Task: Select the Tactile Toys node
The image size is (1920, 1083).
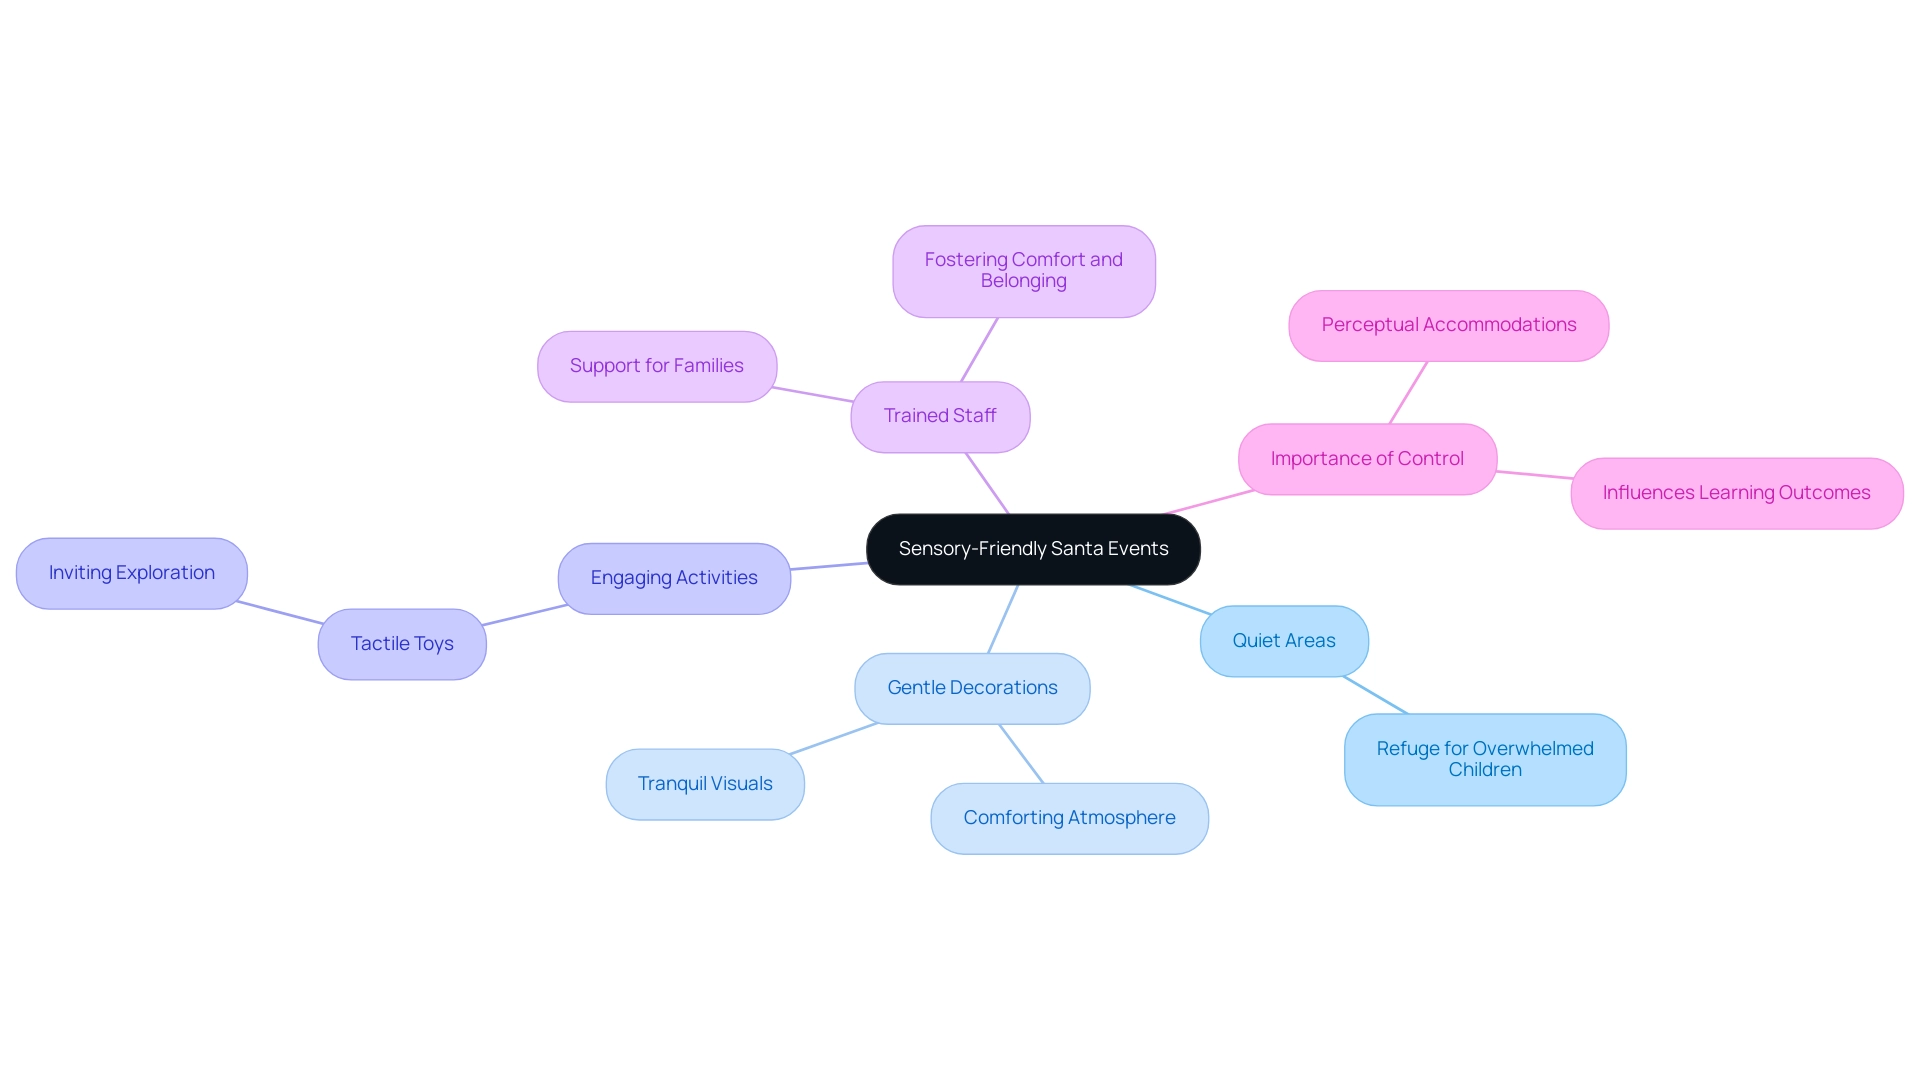Action: [400, 642]
